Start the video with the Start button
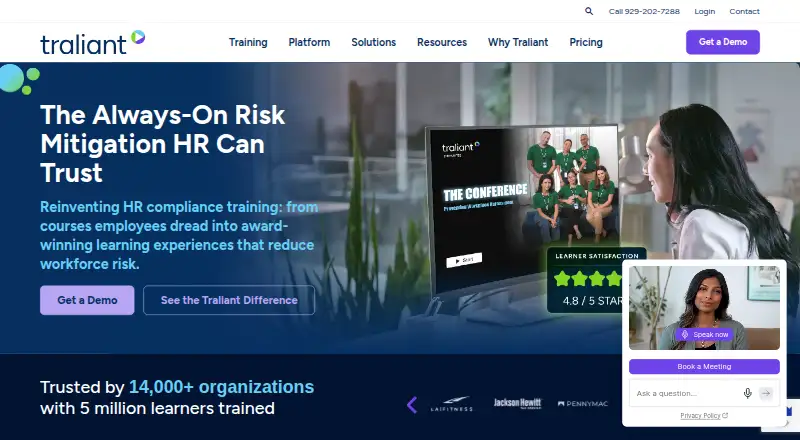The width and height of the screenshot is (800, 440). click(x=464, y=260)
